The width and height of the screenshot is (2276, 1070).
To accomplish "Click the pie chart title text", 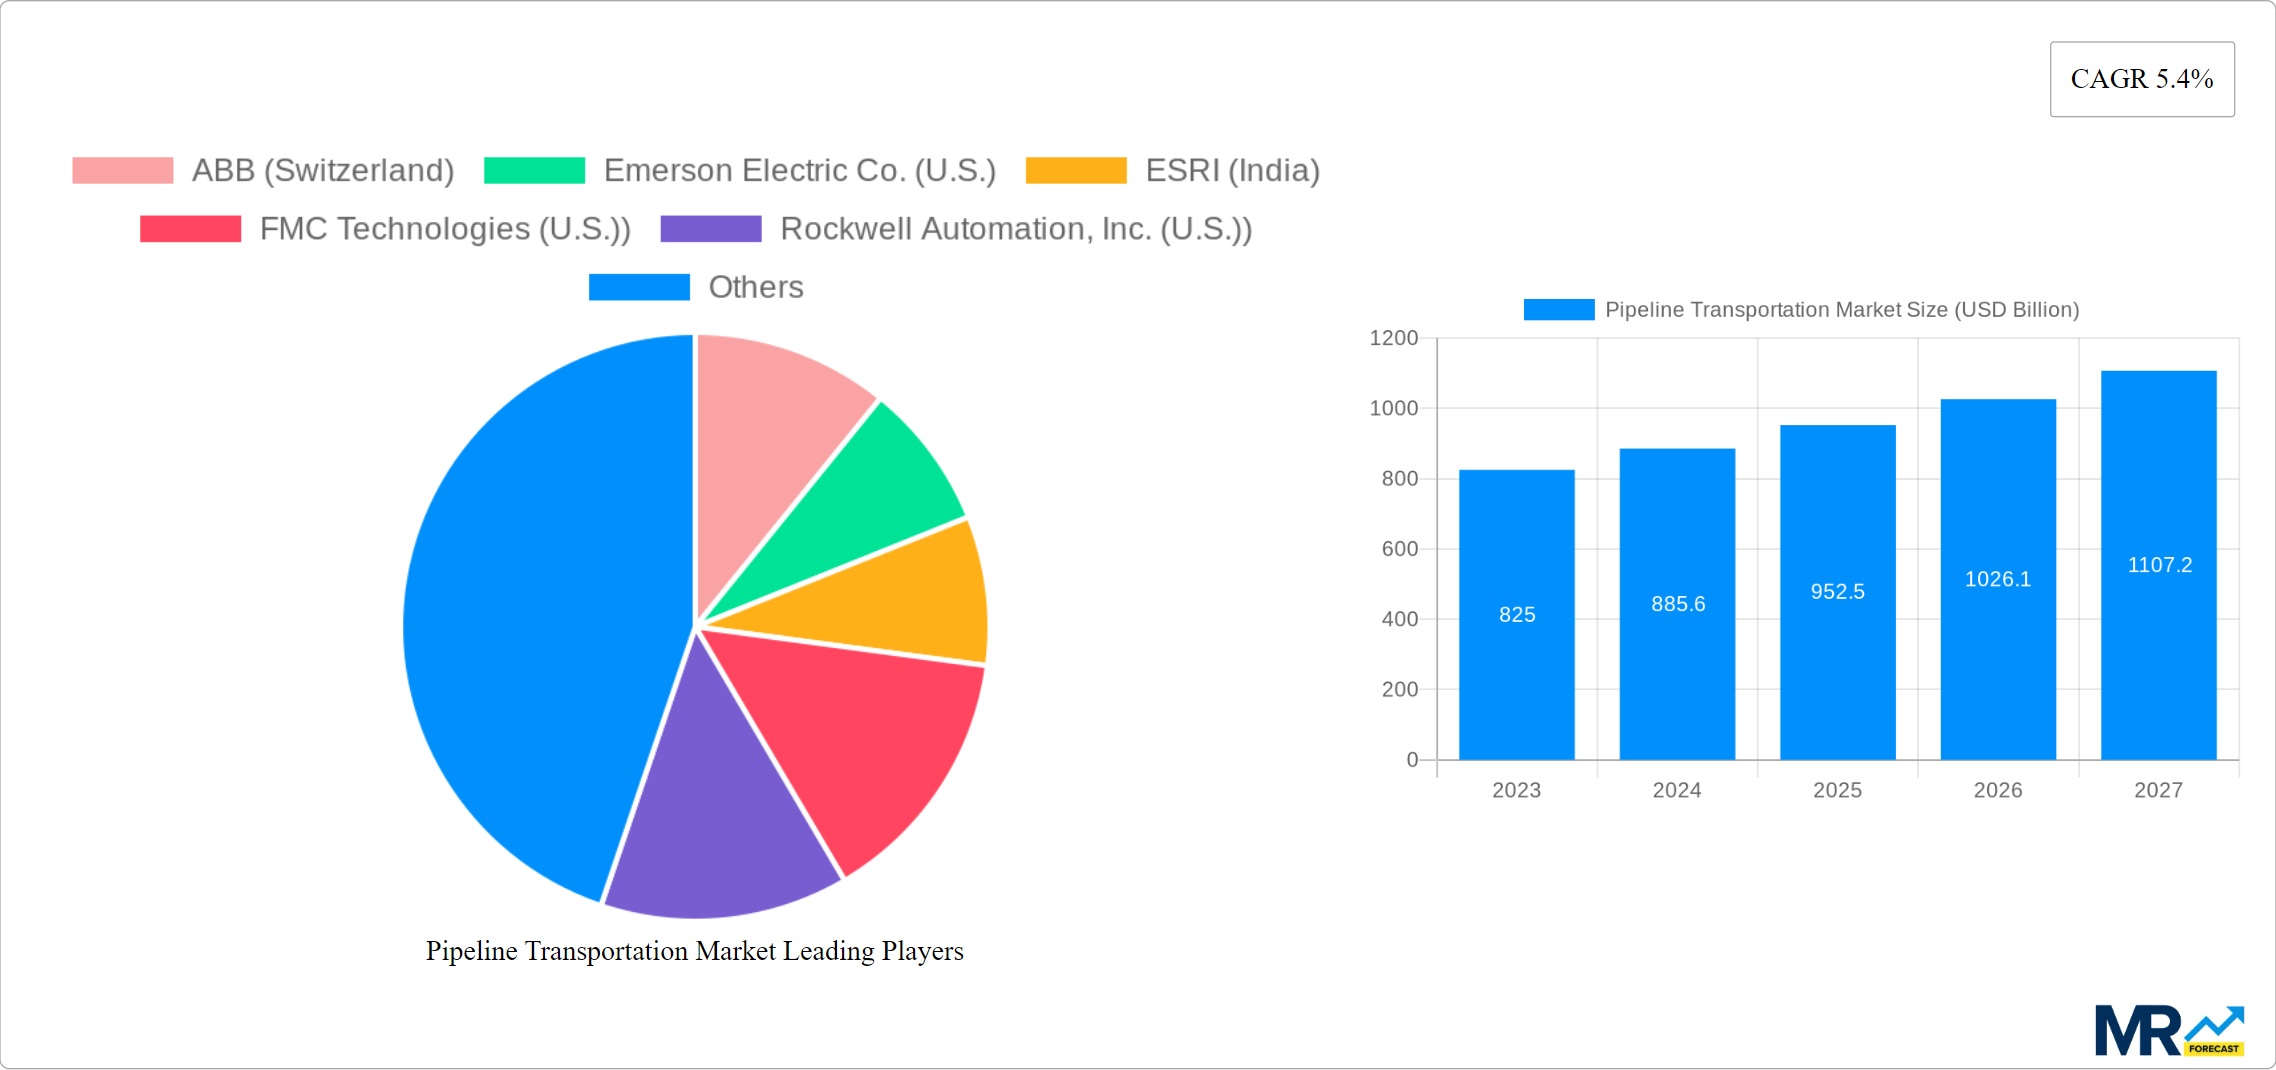I will tap(694, 951).
